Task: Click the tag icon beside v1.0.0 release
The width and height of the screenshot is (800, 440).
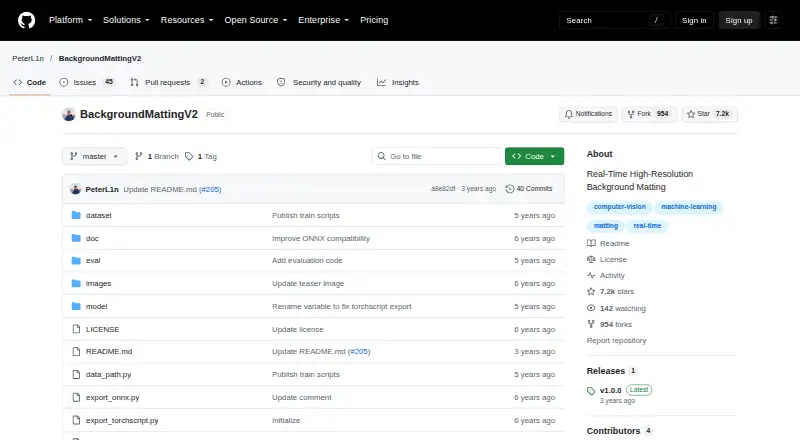Action: tap(591, 391)
